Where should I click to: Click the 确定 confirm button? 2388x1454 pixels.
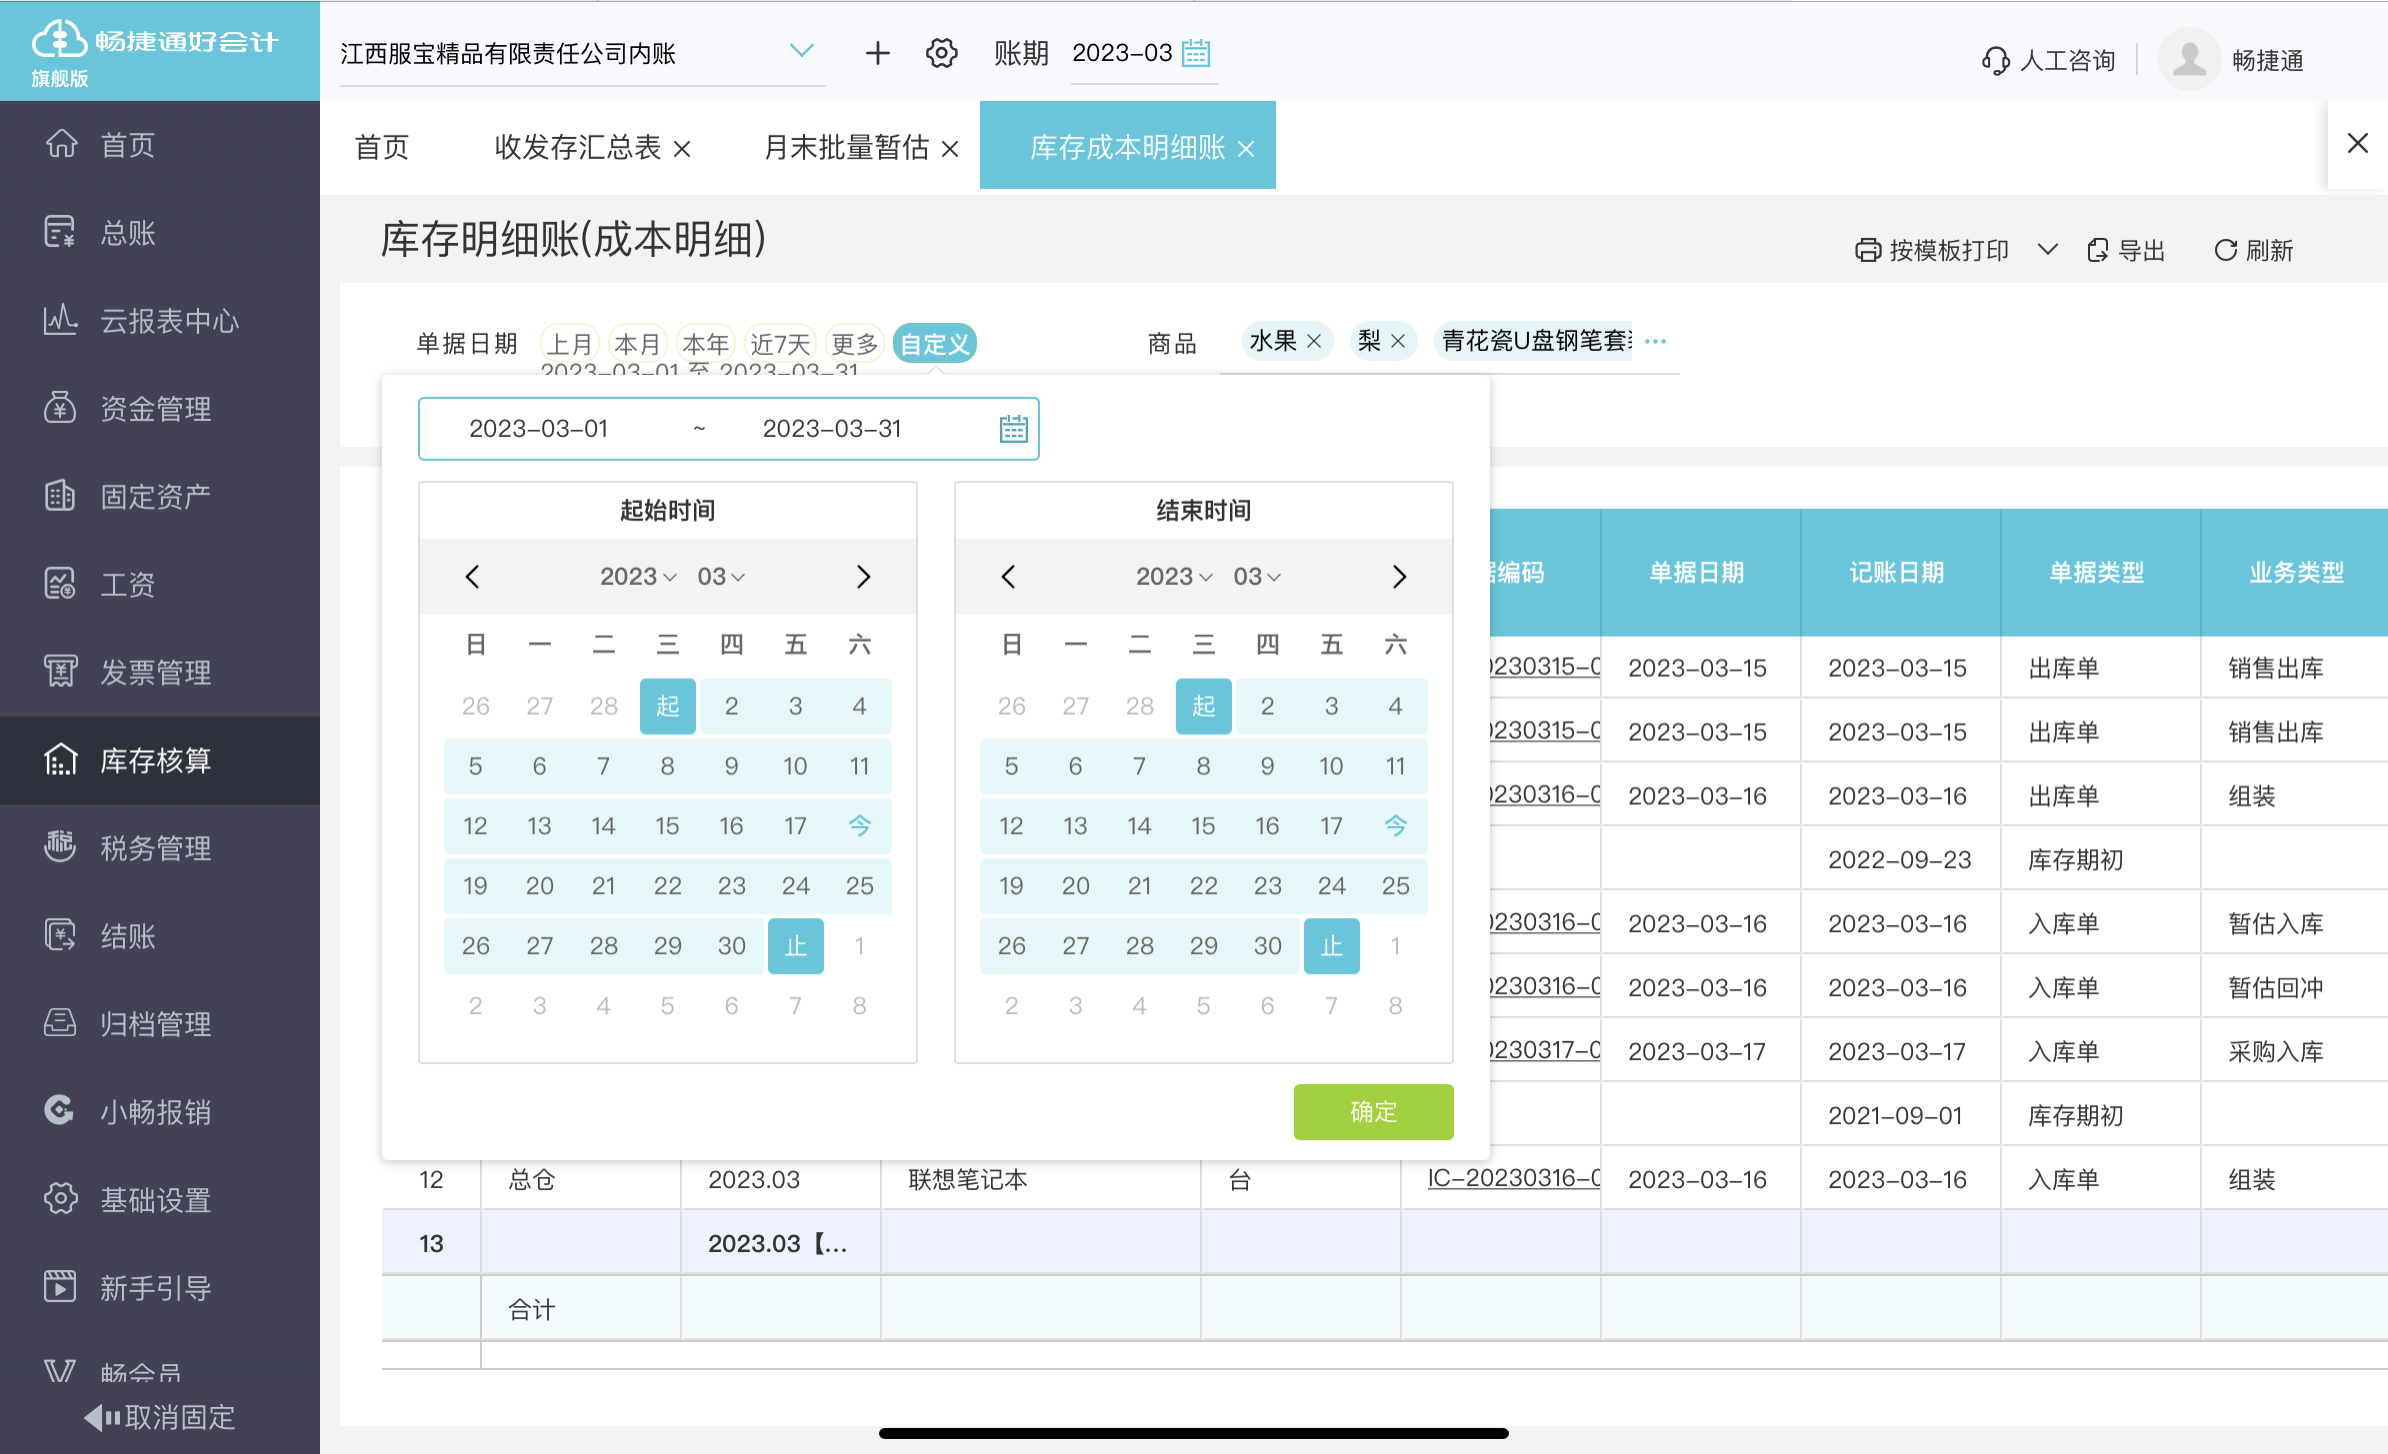(x=1373, y=1111)
